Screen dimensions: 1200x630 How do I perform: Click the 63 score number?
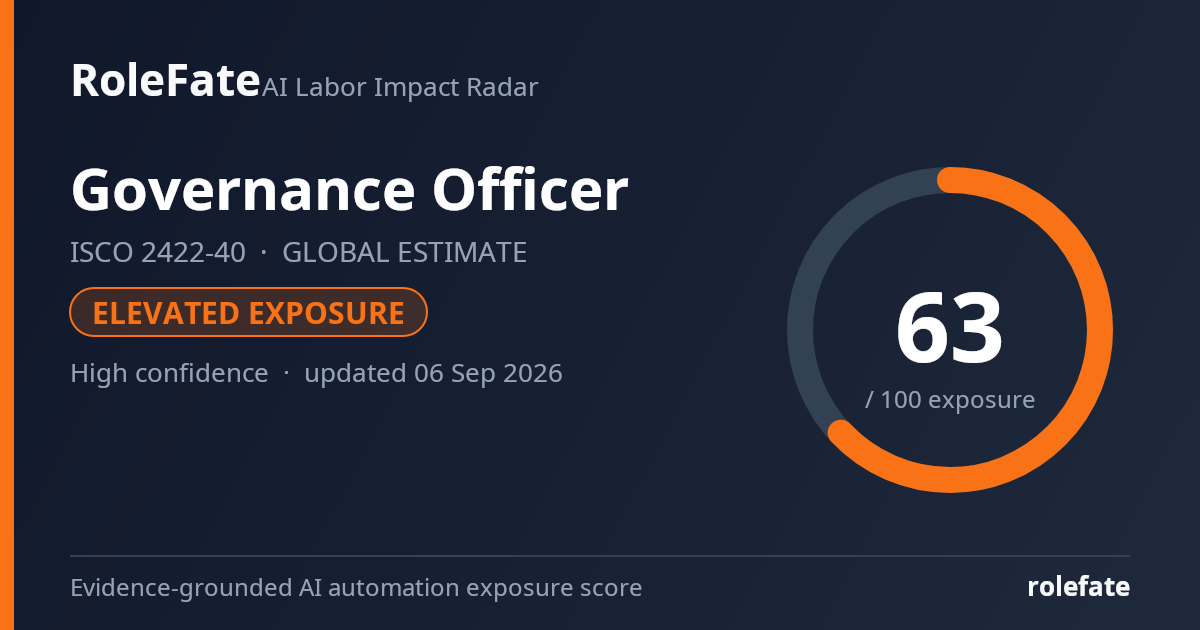pyautogui.click(x=949, y=330)
